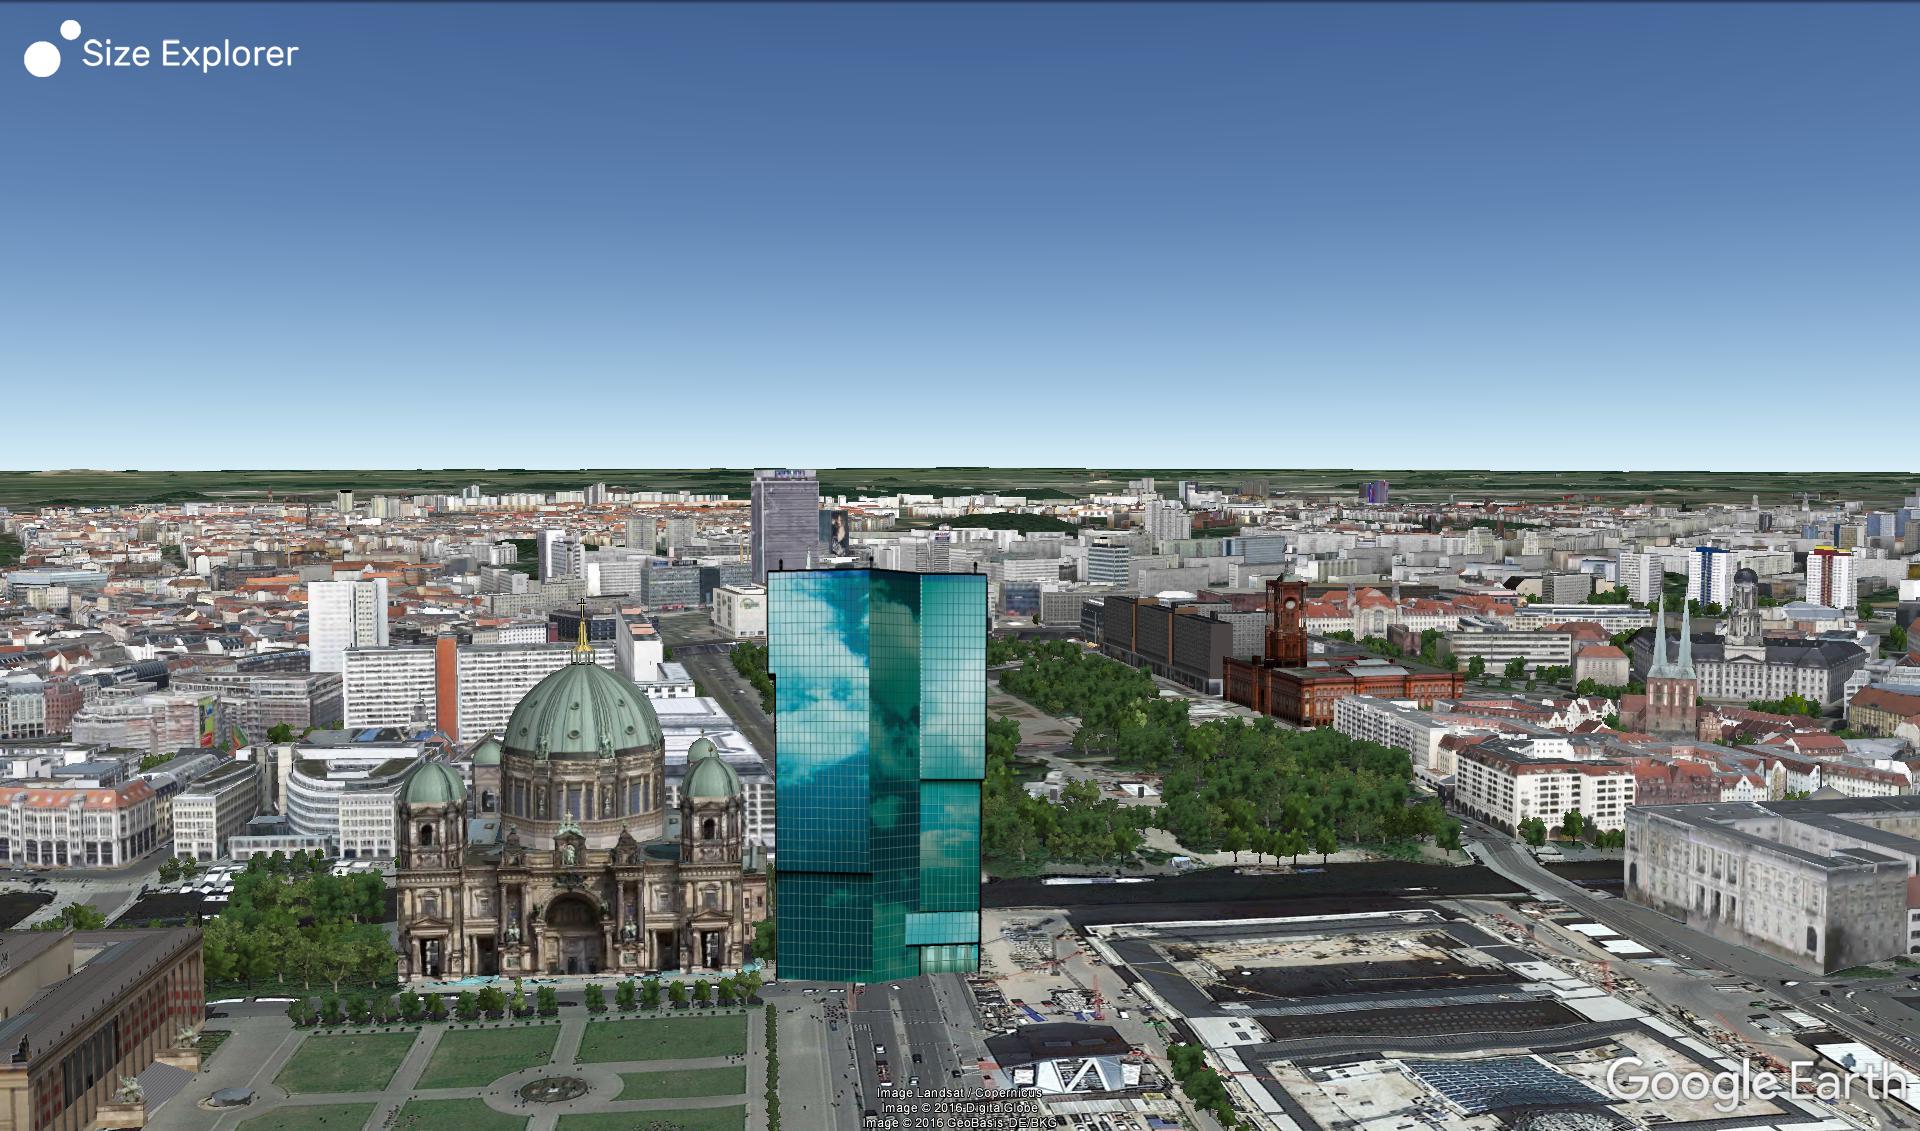Screen dimensions: 1920x1131
Task: Click the golden cross atop cathedral dome
Action: tap(581, 612)
